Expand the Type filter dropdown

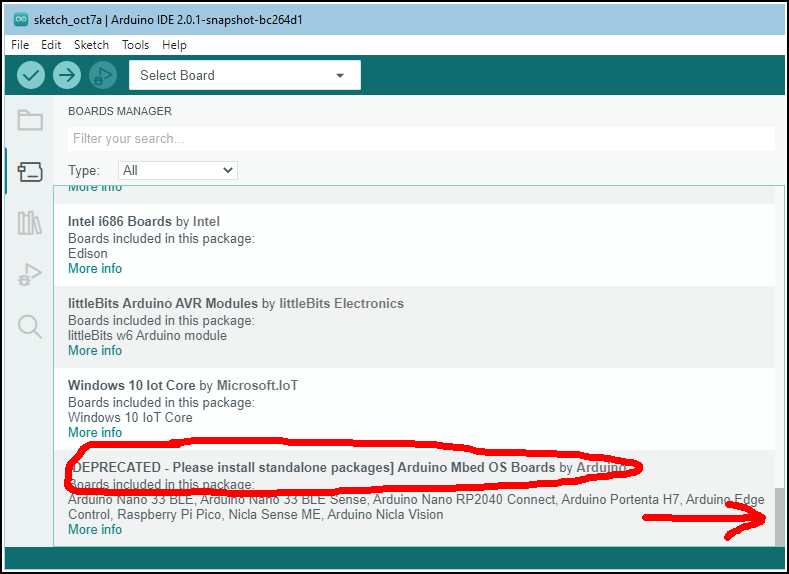(177, 171)
